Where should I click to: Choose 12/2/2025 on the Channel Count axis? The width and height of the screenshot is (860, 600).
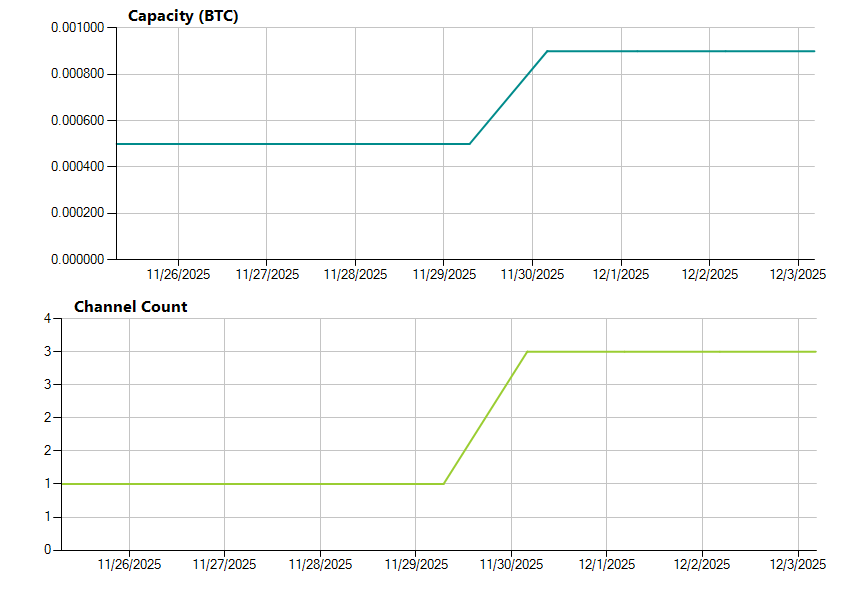(702, 565)
